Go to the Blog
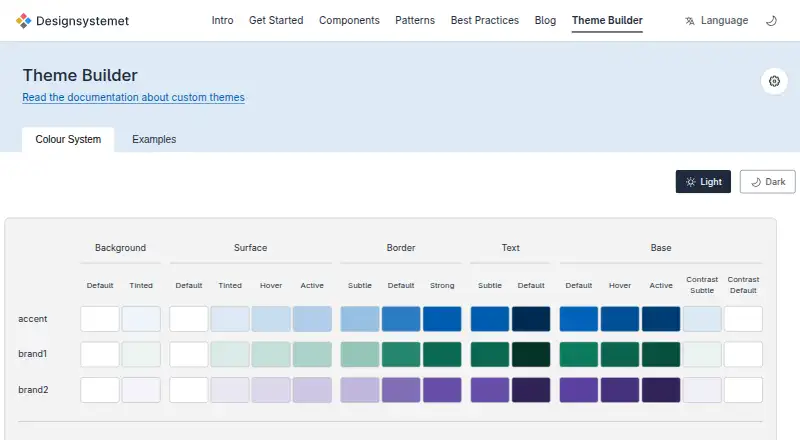The height and width of the screenshot is (440, 800). pos(545,20)
